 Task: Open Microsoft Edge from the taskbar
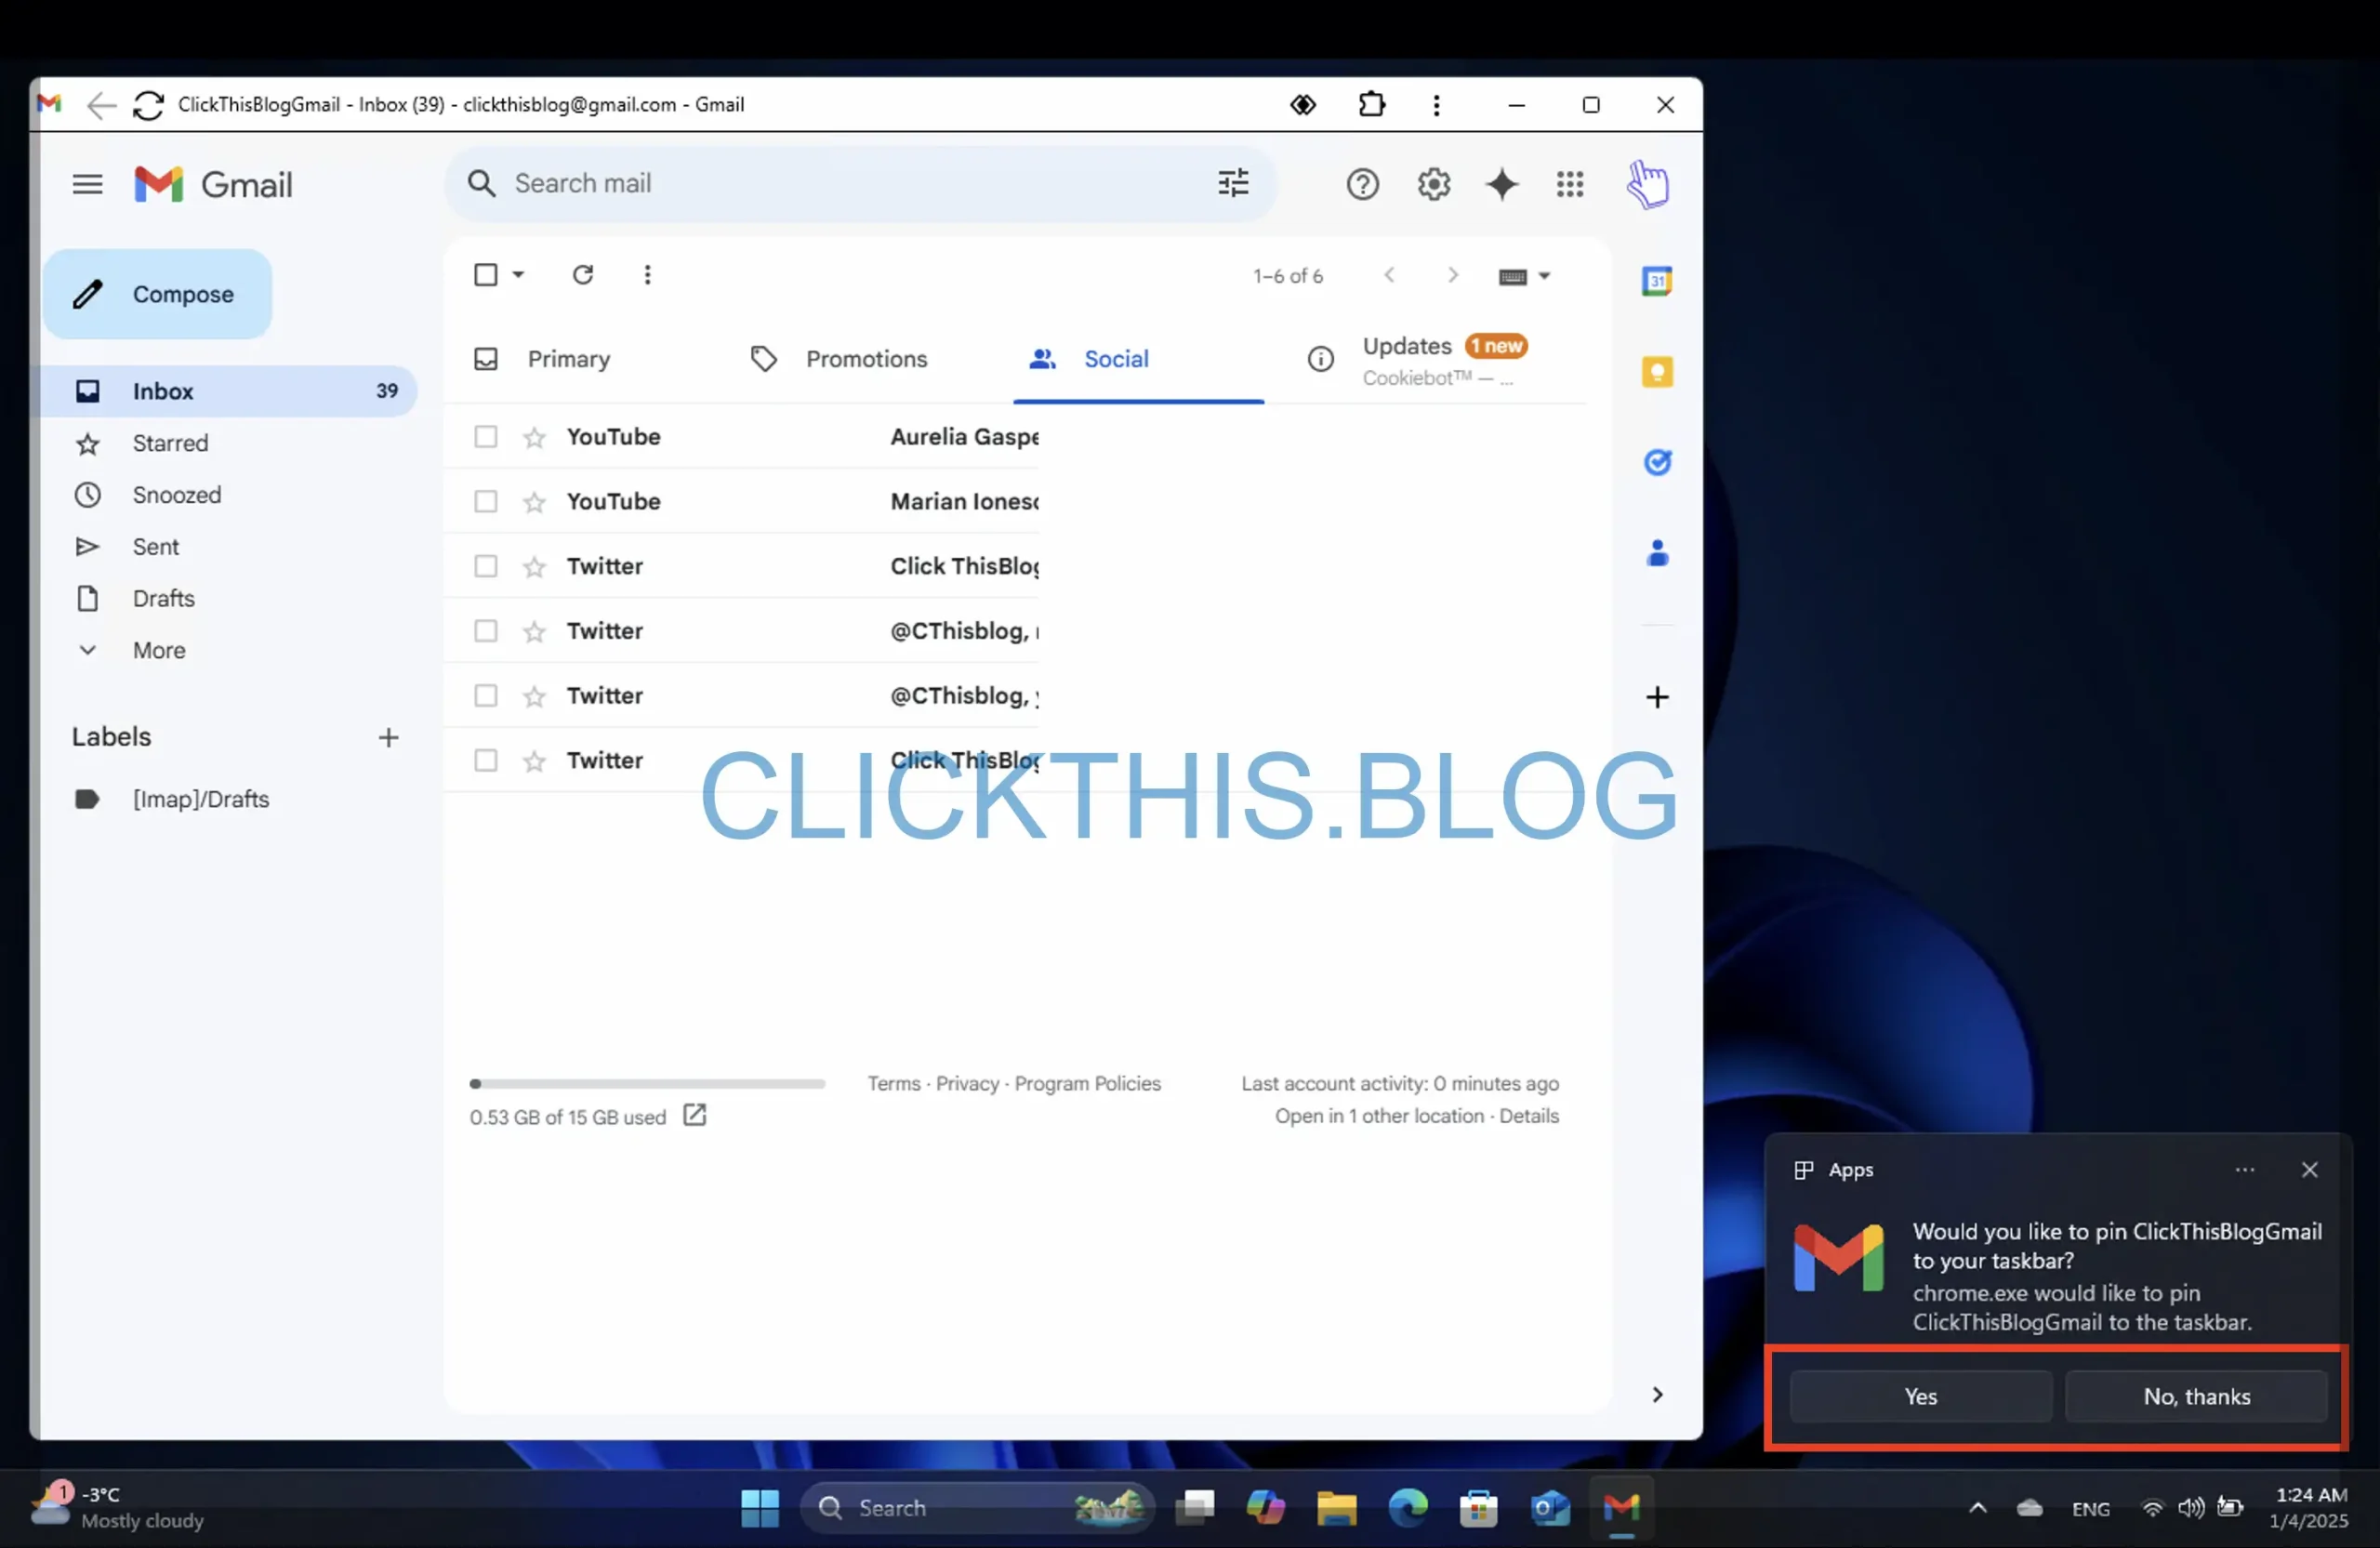1407,1507
